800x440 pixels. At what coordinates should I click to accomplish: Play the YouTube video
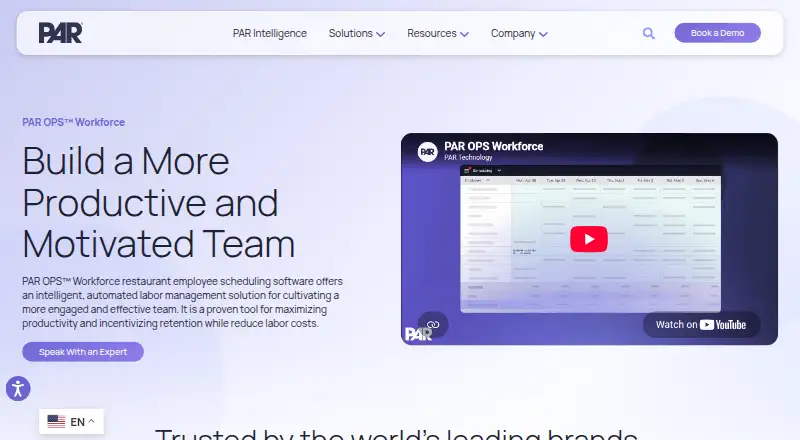[x=589, y=239]
